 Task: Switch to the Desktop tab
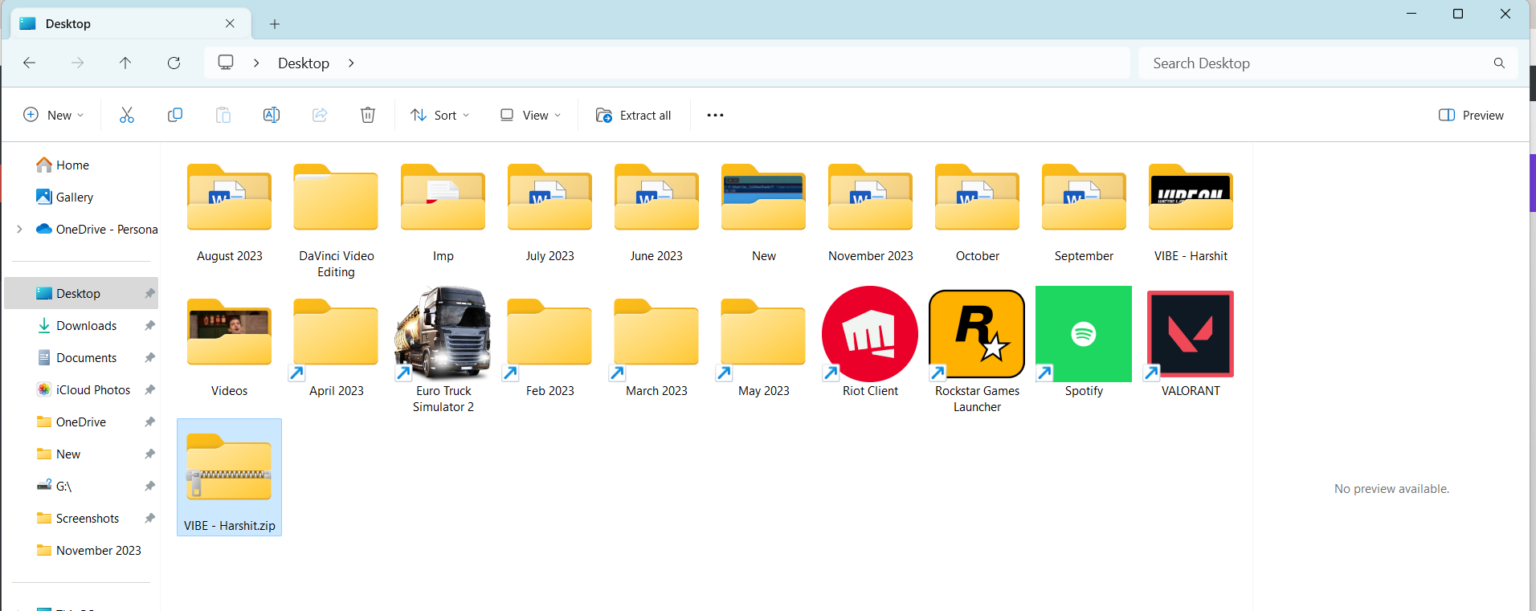click(120, 22)
